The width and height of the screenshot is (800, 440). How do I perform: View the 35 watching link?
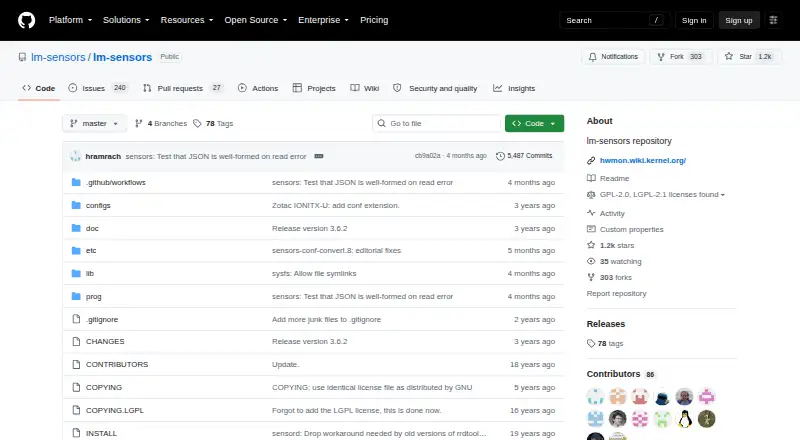click(614, 261)
